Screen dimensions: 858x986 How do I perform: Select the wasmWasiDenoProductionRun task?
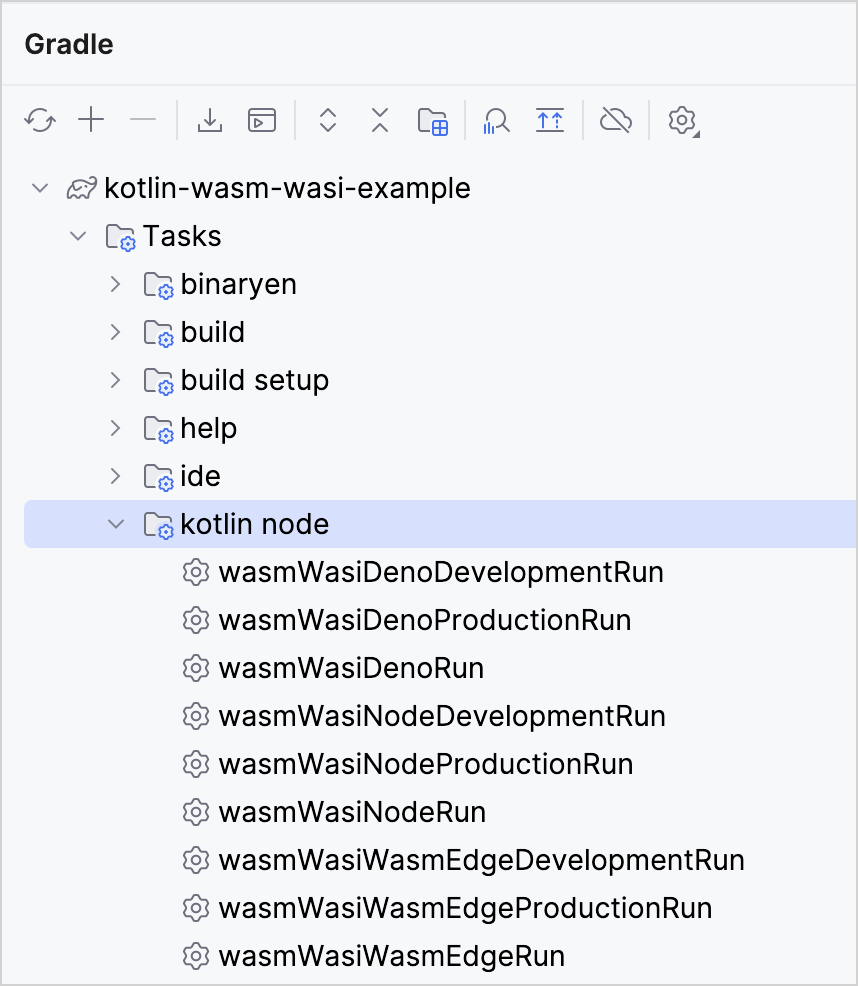point(426,620)
